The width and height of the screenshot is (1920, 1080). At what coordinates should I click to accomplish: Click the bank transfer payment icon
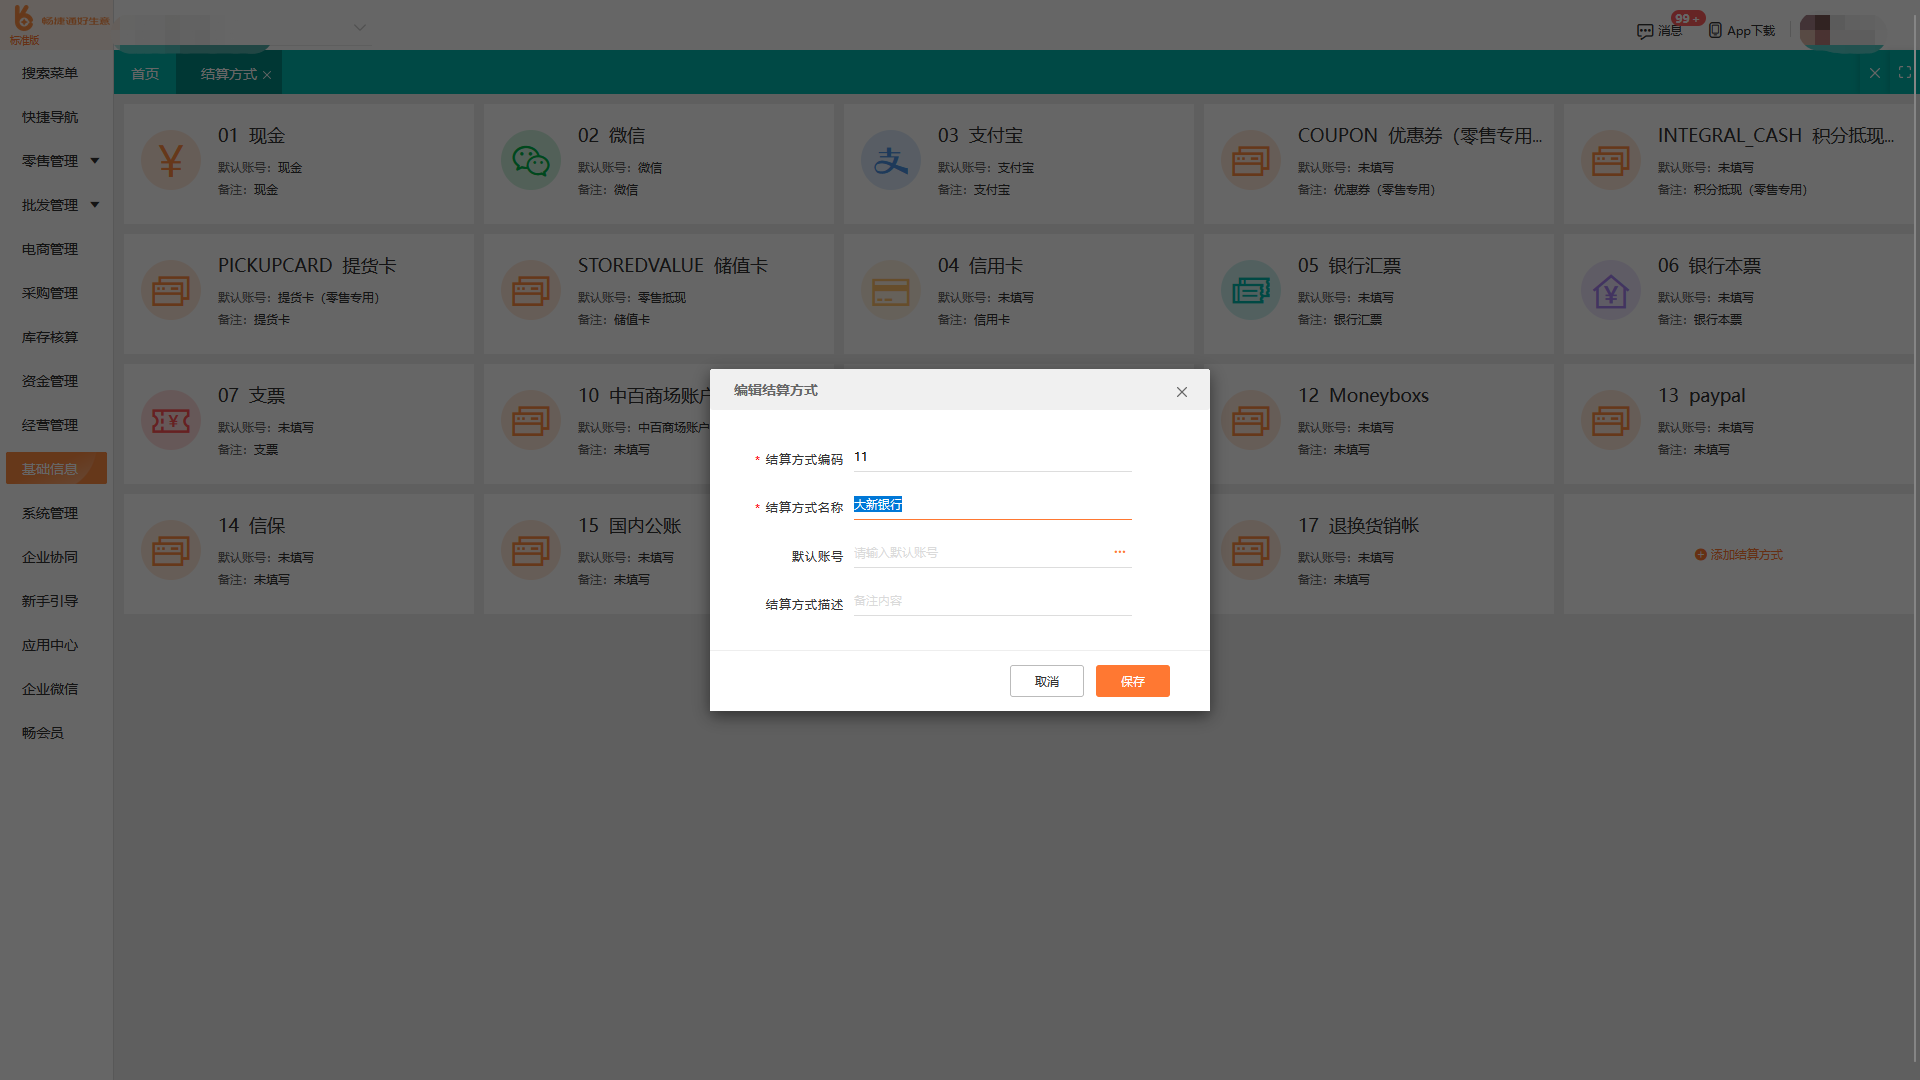(1249, 290)
